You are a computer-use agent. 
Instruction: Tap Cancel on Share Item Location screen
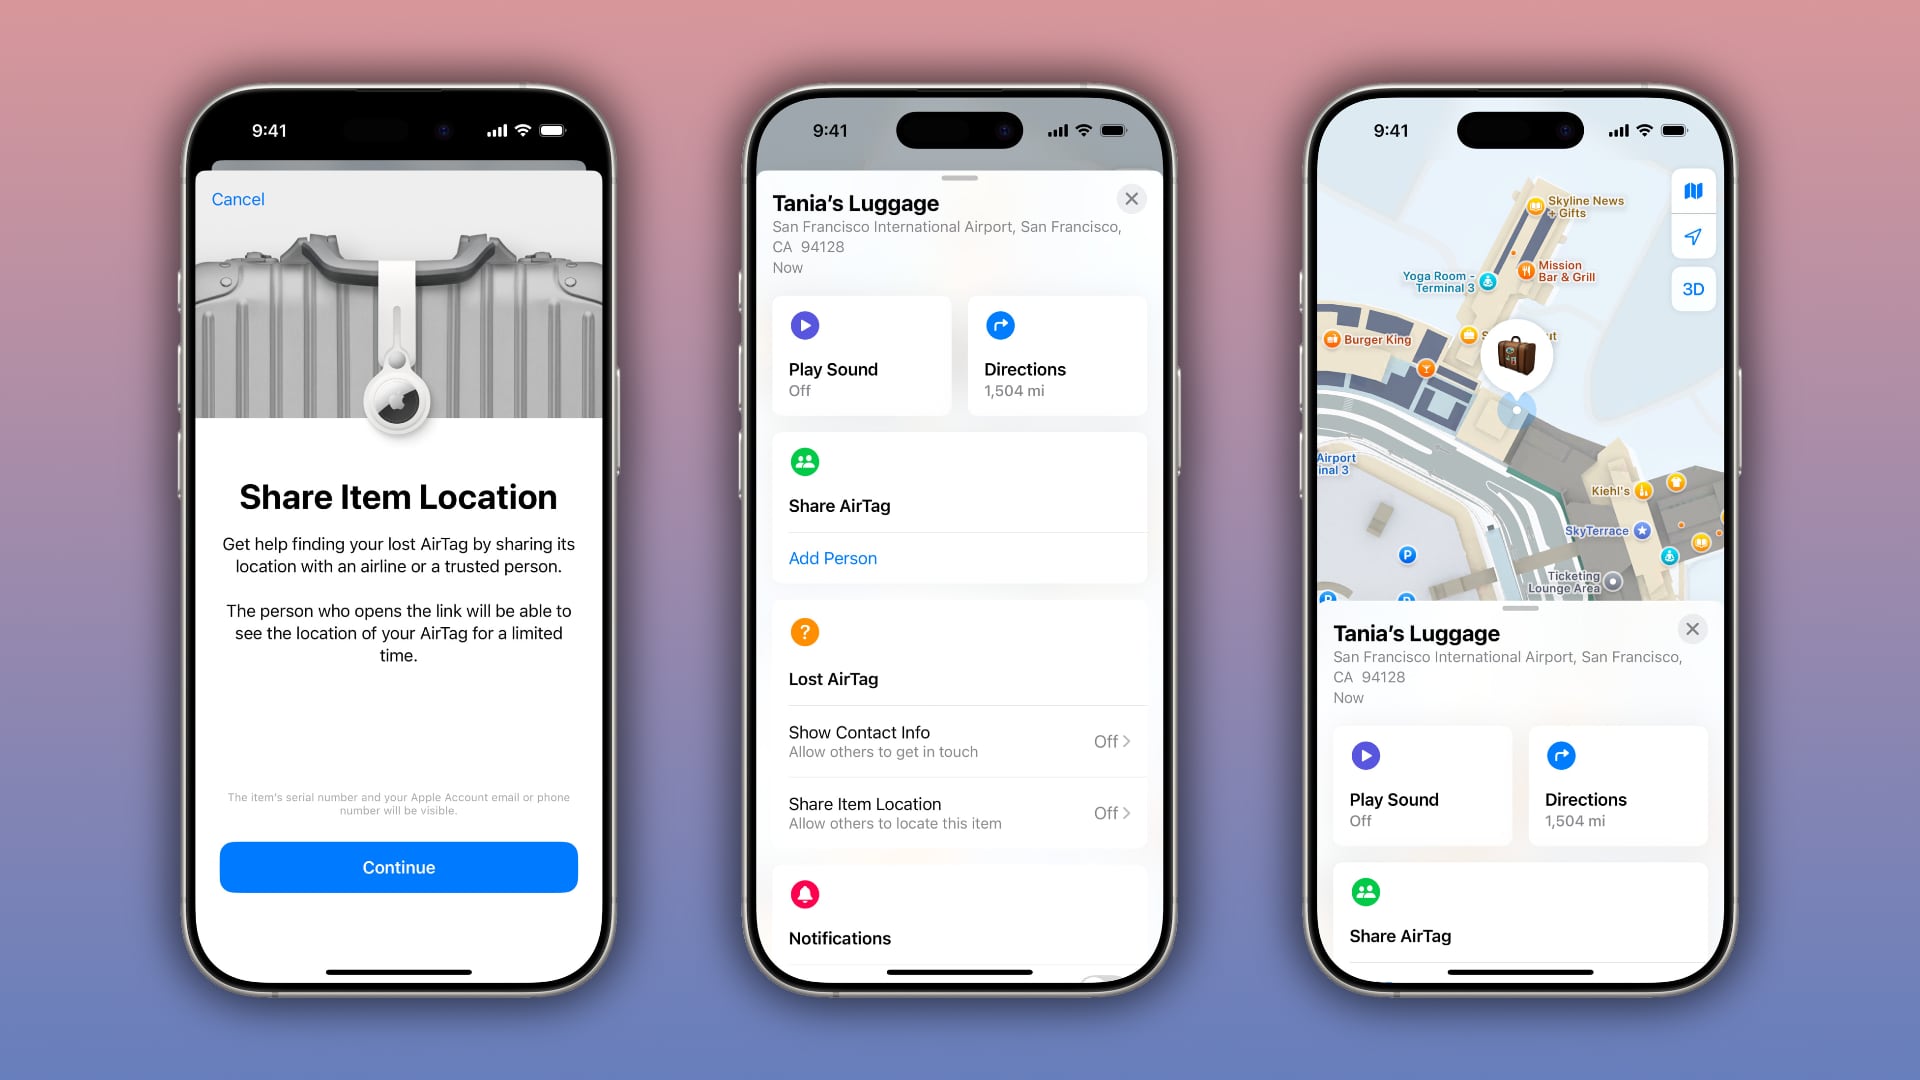[x=237, y=199]
